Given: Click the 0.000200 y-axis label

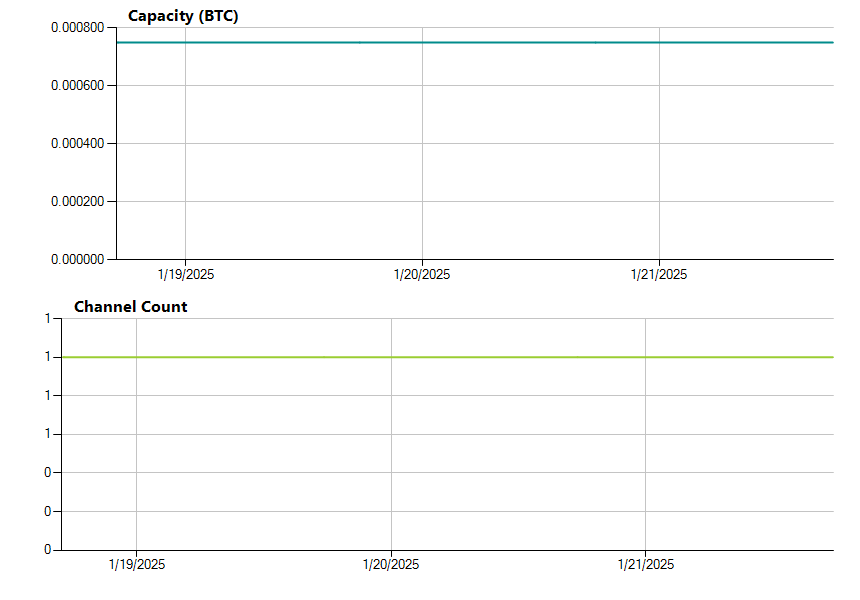Looking at the screenshot, I should (x=78, y=201).
